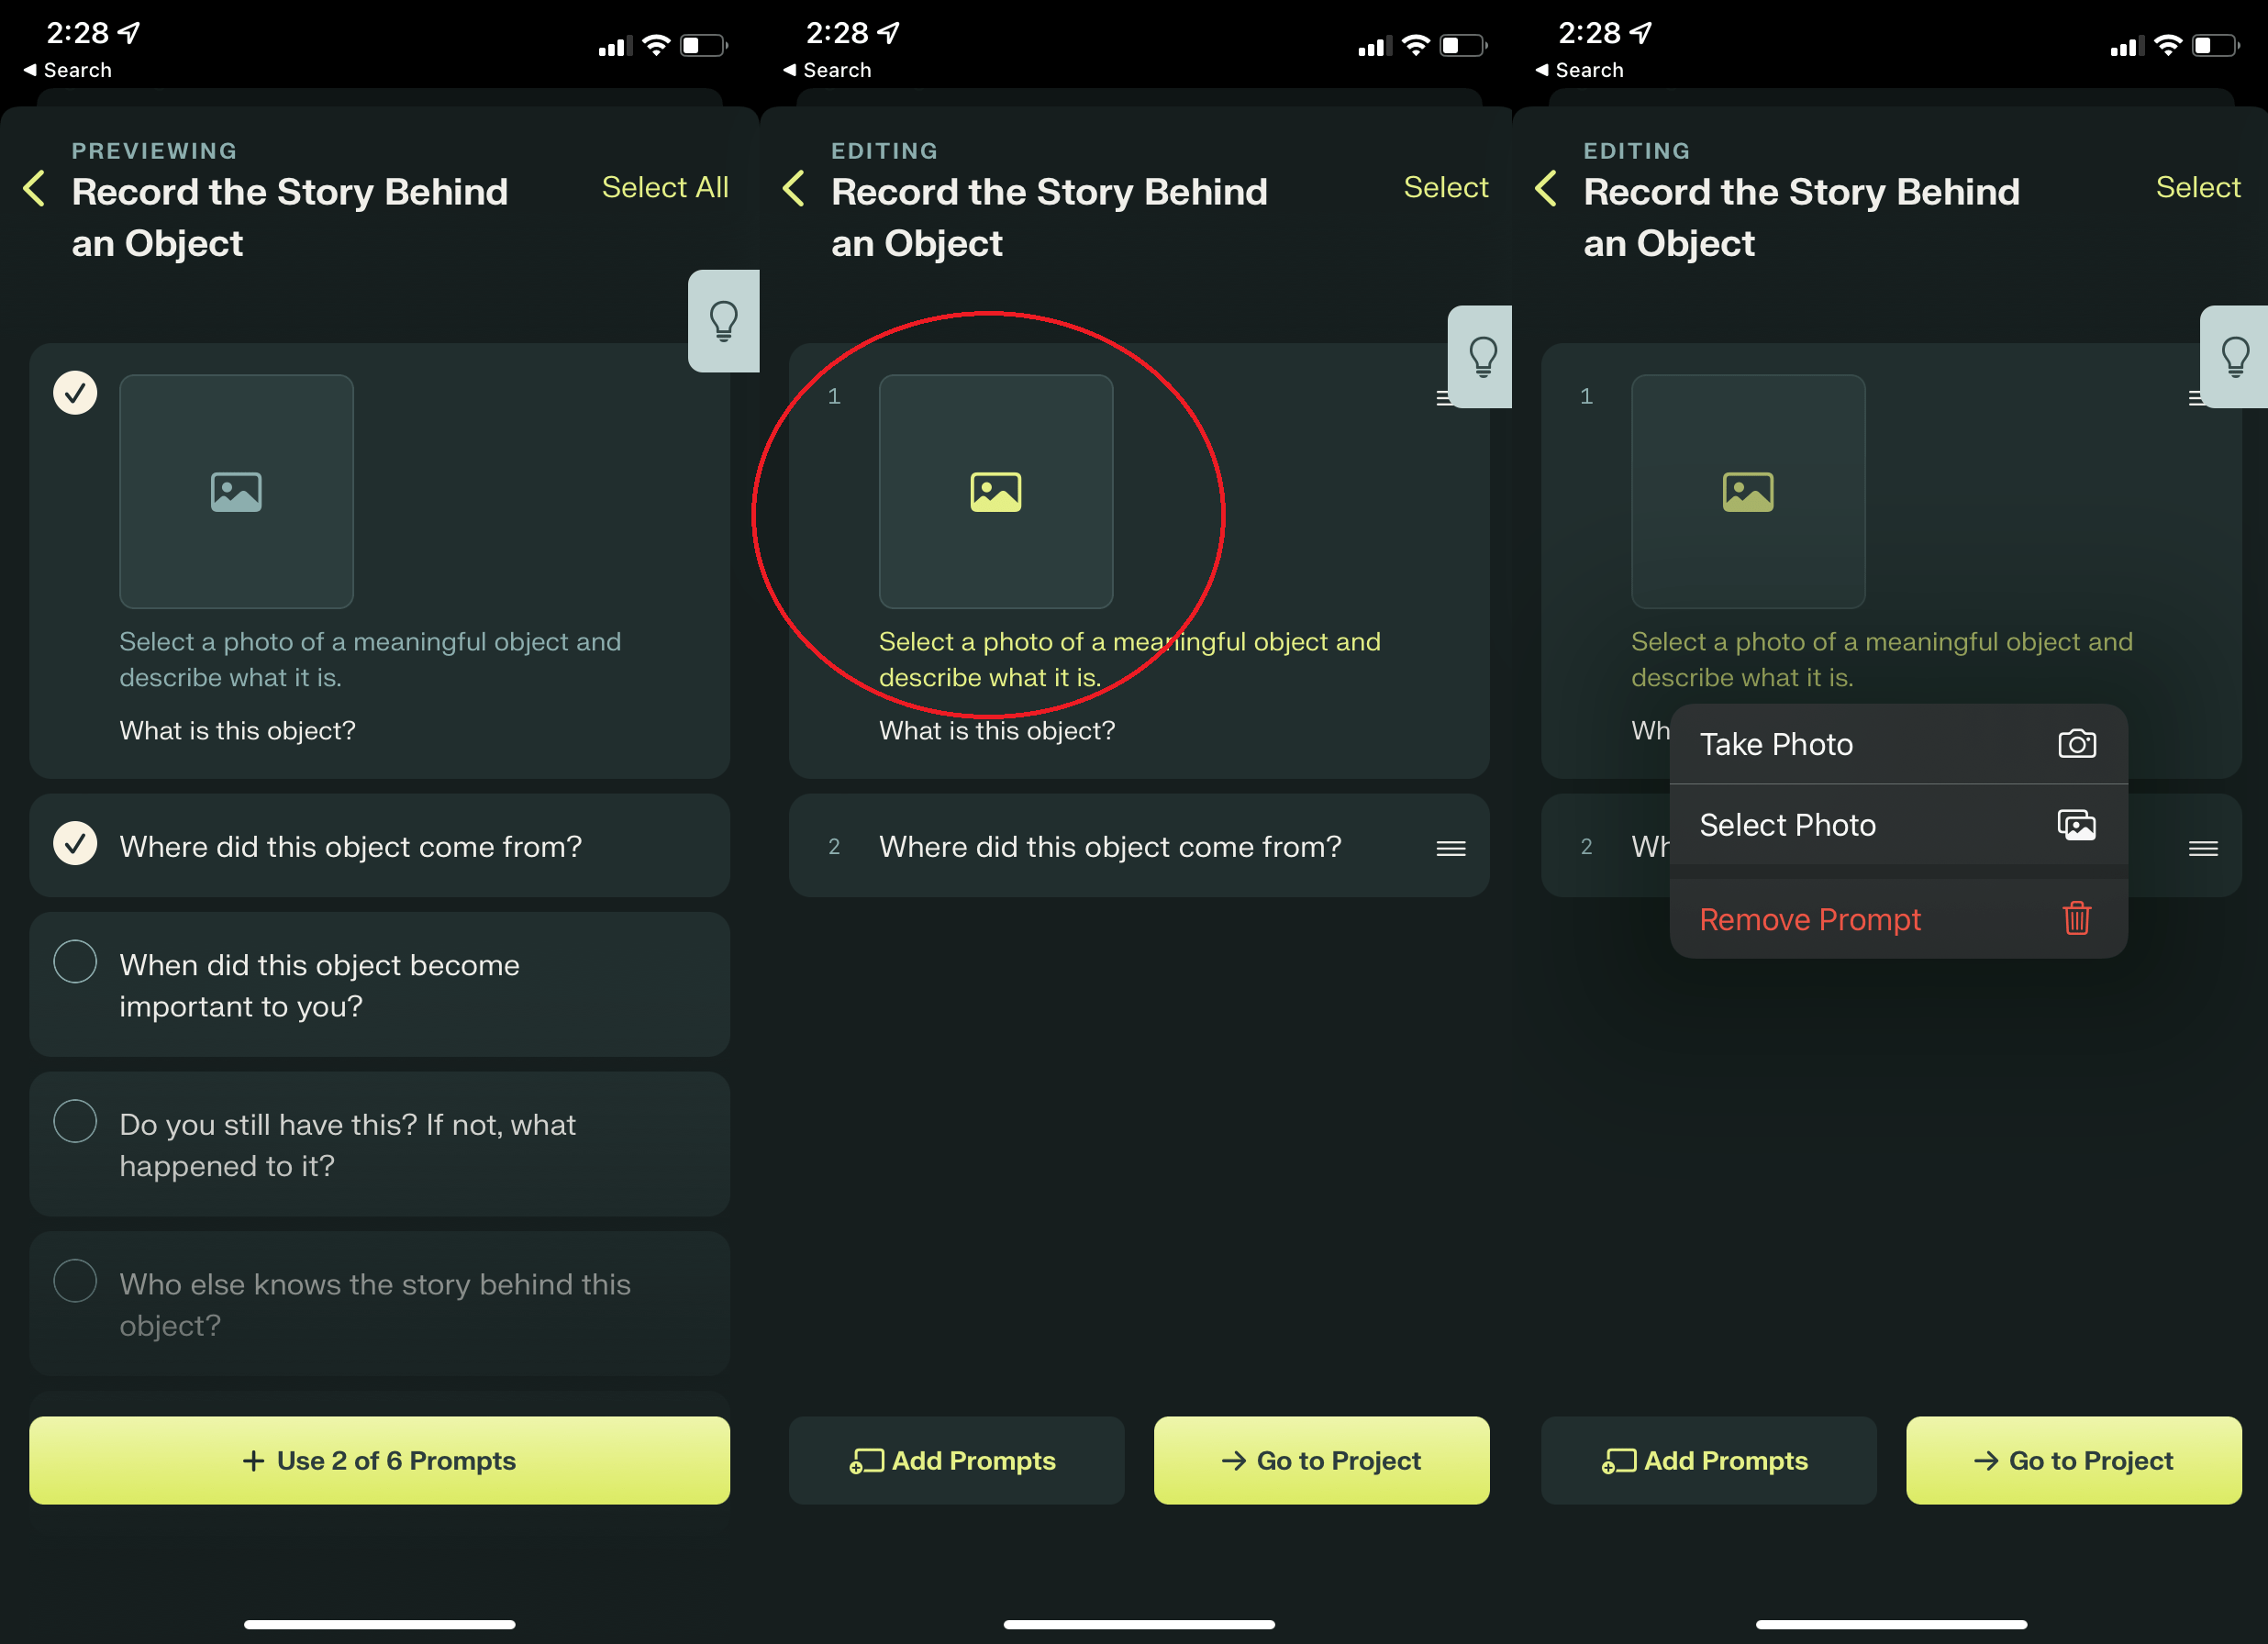The image size is (2268, 1644).
Task: Tap Use 2 of 6 Prompts button
Action: [x=377, y=1461]
